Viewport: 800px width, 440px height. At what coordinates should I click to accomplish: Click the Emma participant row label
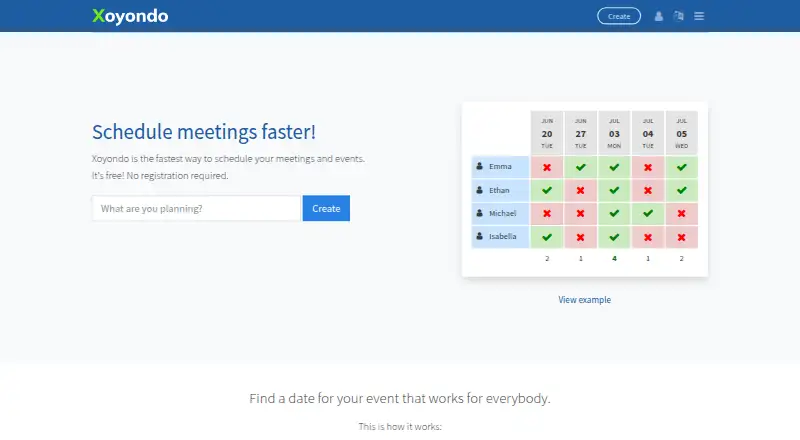(500, 167)
